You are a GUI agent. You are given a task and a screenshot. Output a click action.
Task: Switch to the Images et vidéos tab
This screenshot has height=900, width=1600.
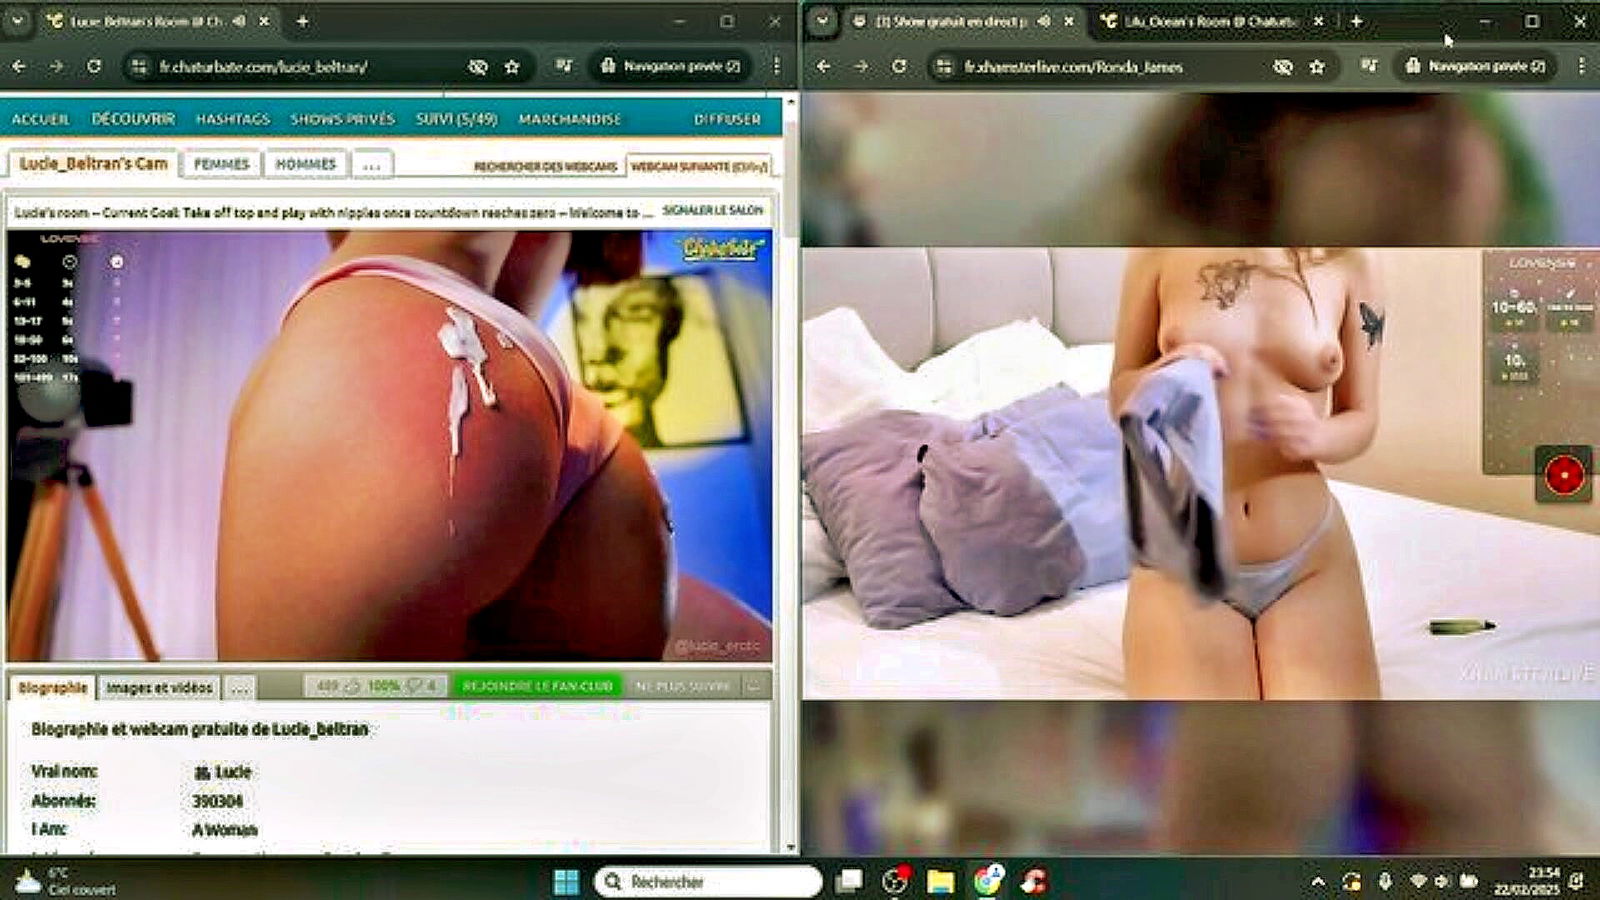tap(159, 687)
